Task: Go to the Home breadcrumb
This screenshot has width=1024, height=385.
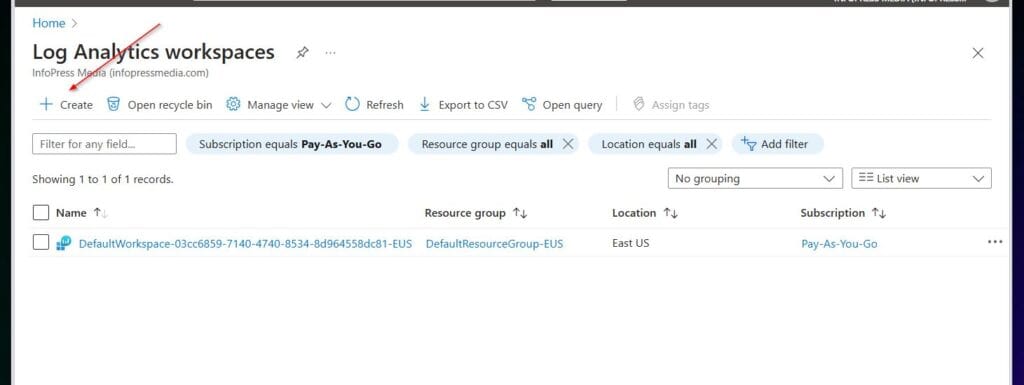Action: pyautogui.click(x=49, y=23)
